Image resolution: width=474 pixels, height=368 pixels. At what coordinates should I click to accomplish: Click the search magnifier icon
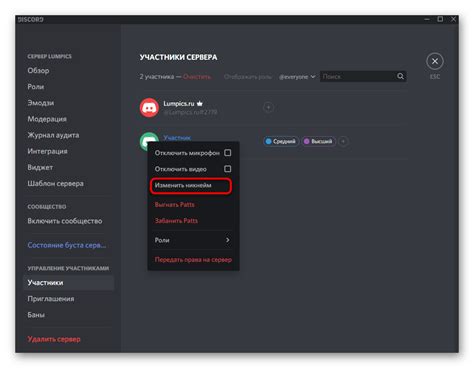click(x=400, y=76)
